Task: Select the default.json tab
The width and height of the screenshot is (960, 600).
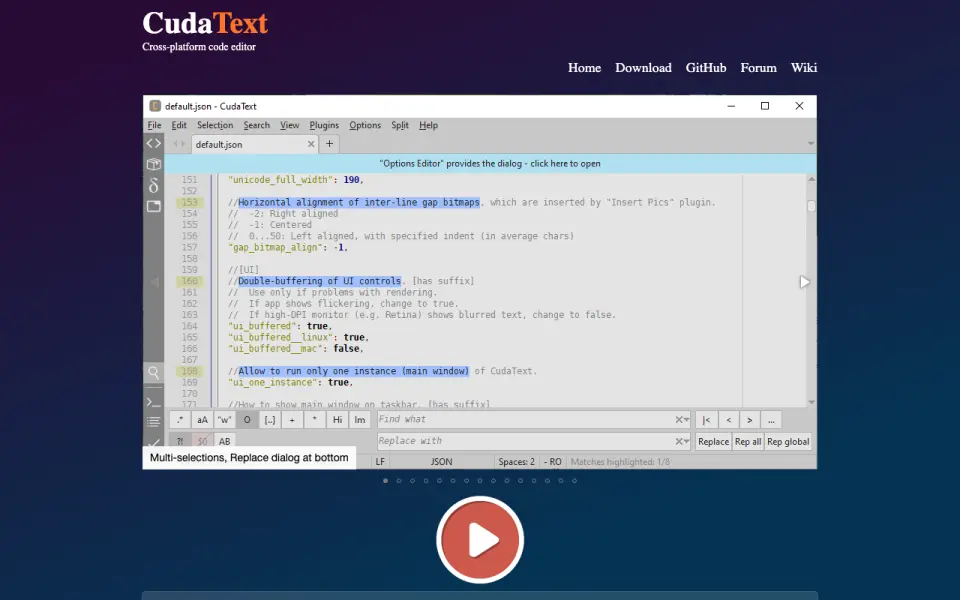Action: pos(255,144)
